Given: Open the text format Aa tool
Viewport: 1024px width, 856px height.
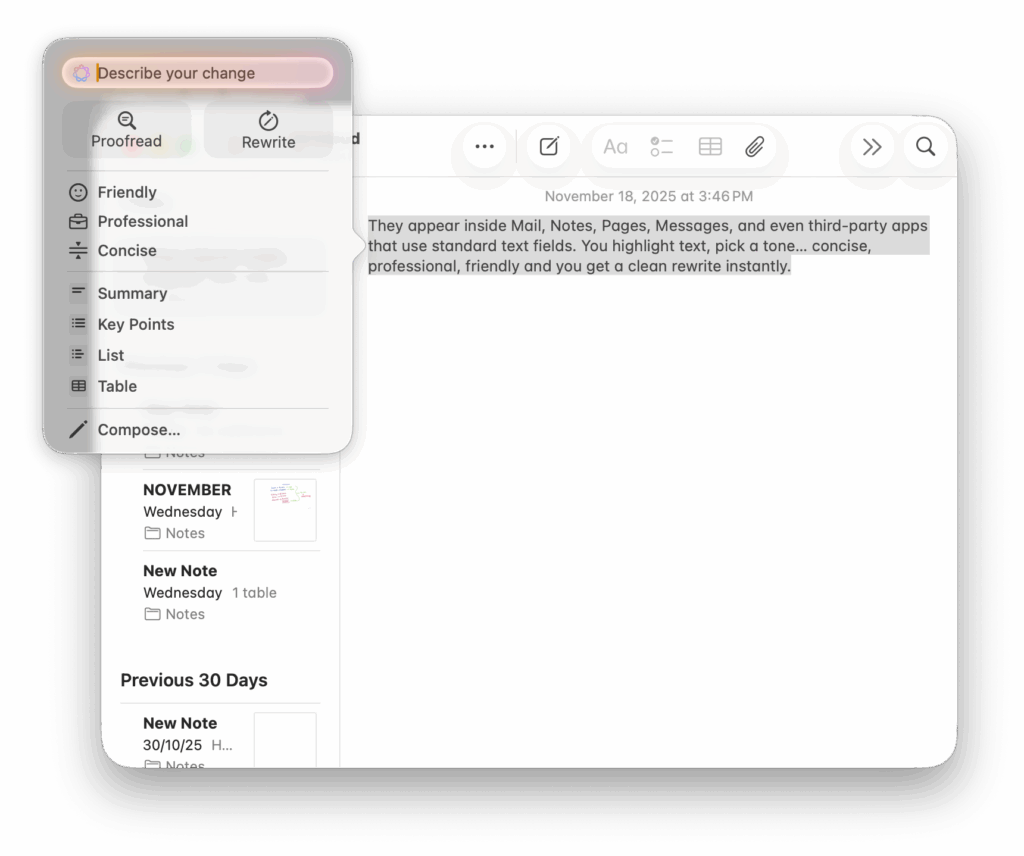Looking at the screenshot, I should click(615, 147).
